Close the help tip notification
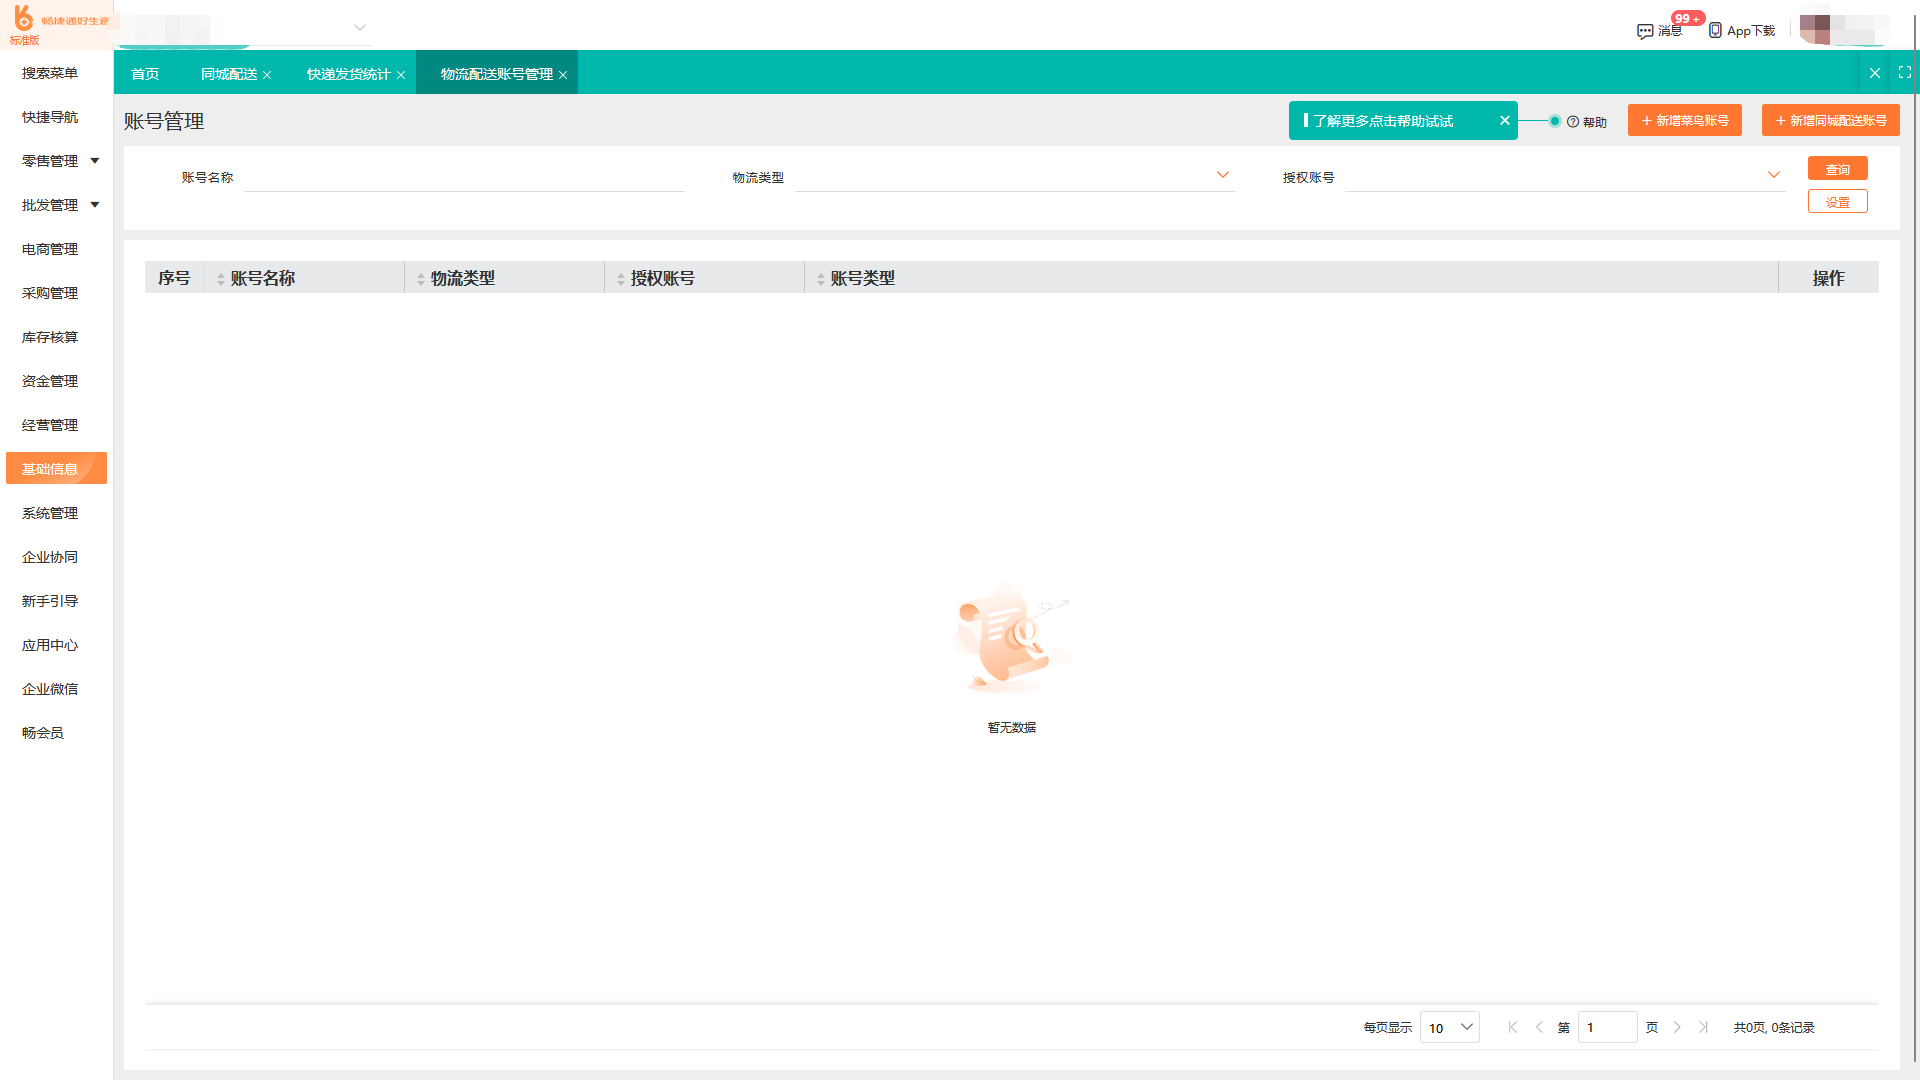1920x1080 pixels. point(1505,120)
